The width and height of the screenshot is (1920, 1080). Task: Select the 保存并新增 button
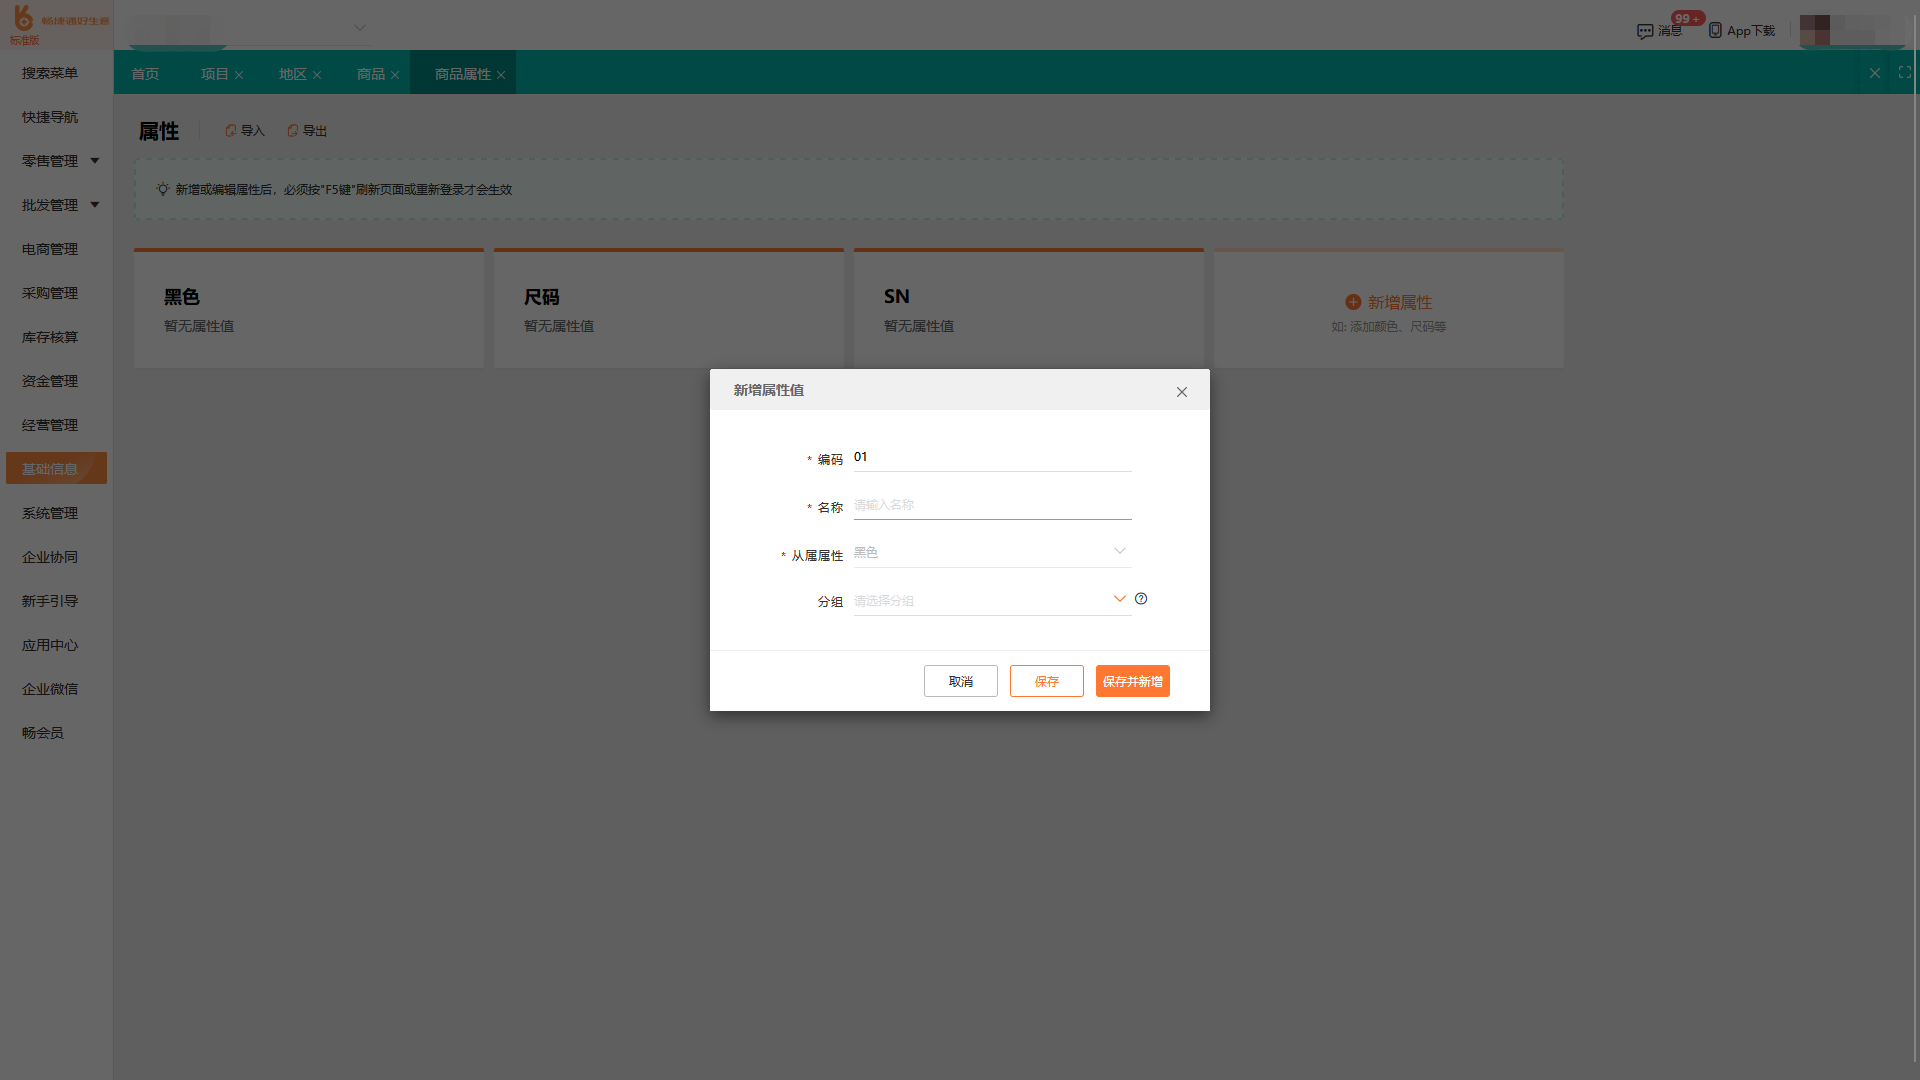1131,682
